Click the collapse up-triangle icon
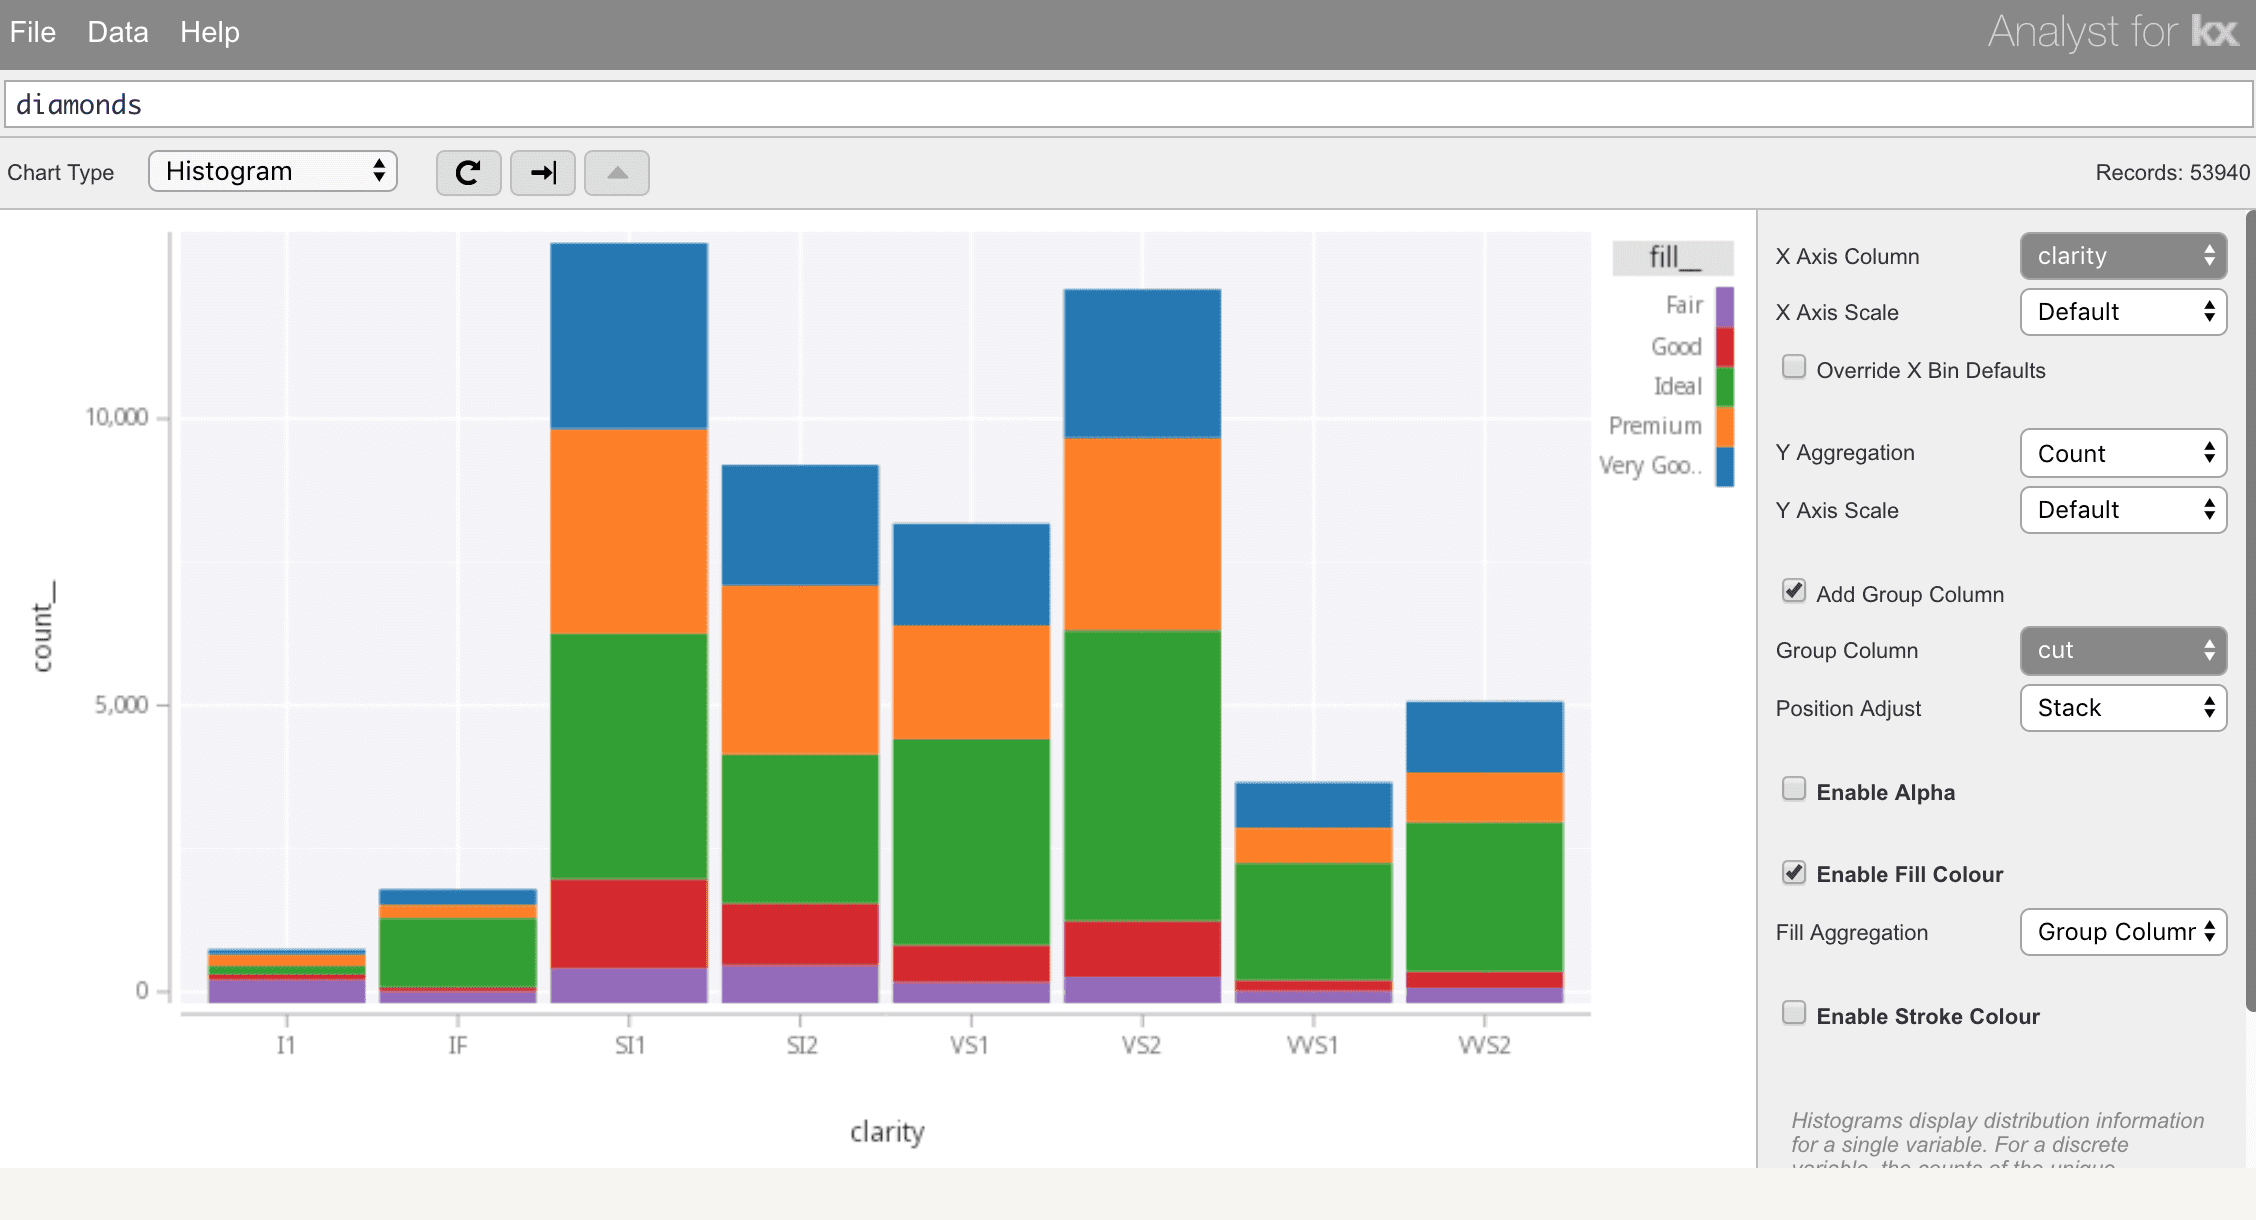This screenshot has width=2256, height=1220. pos(617,173)
